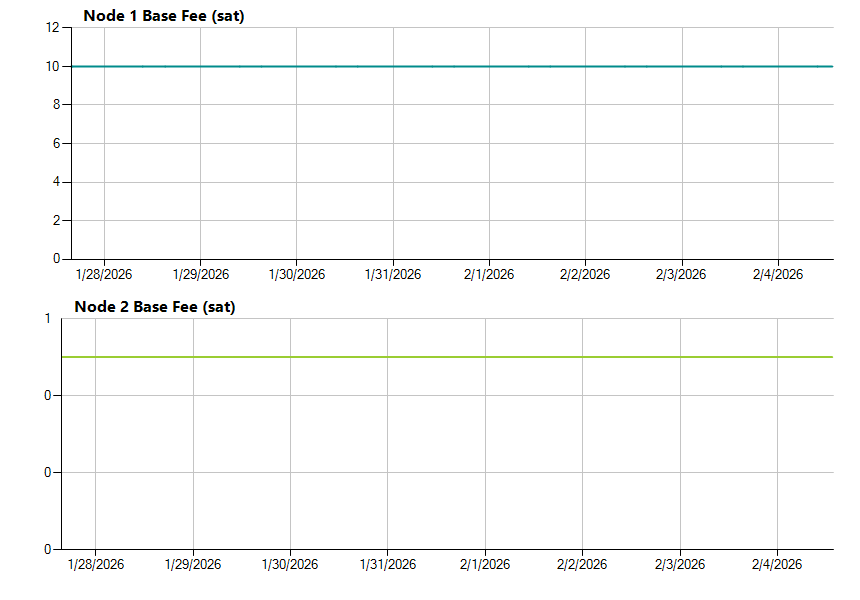Select 1/29/2026 on Node 2 chart axis

[193, 565]
